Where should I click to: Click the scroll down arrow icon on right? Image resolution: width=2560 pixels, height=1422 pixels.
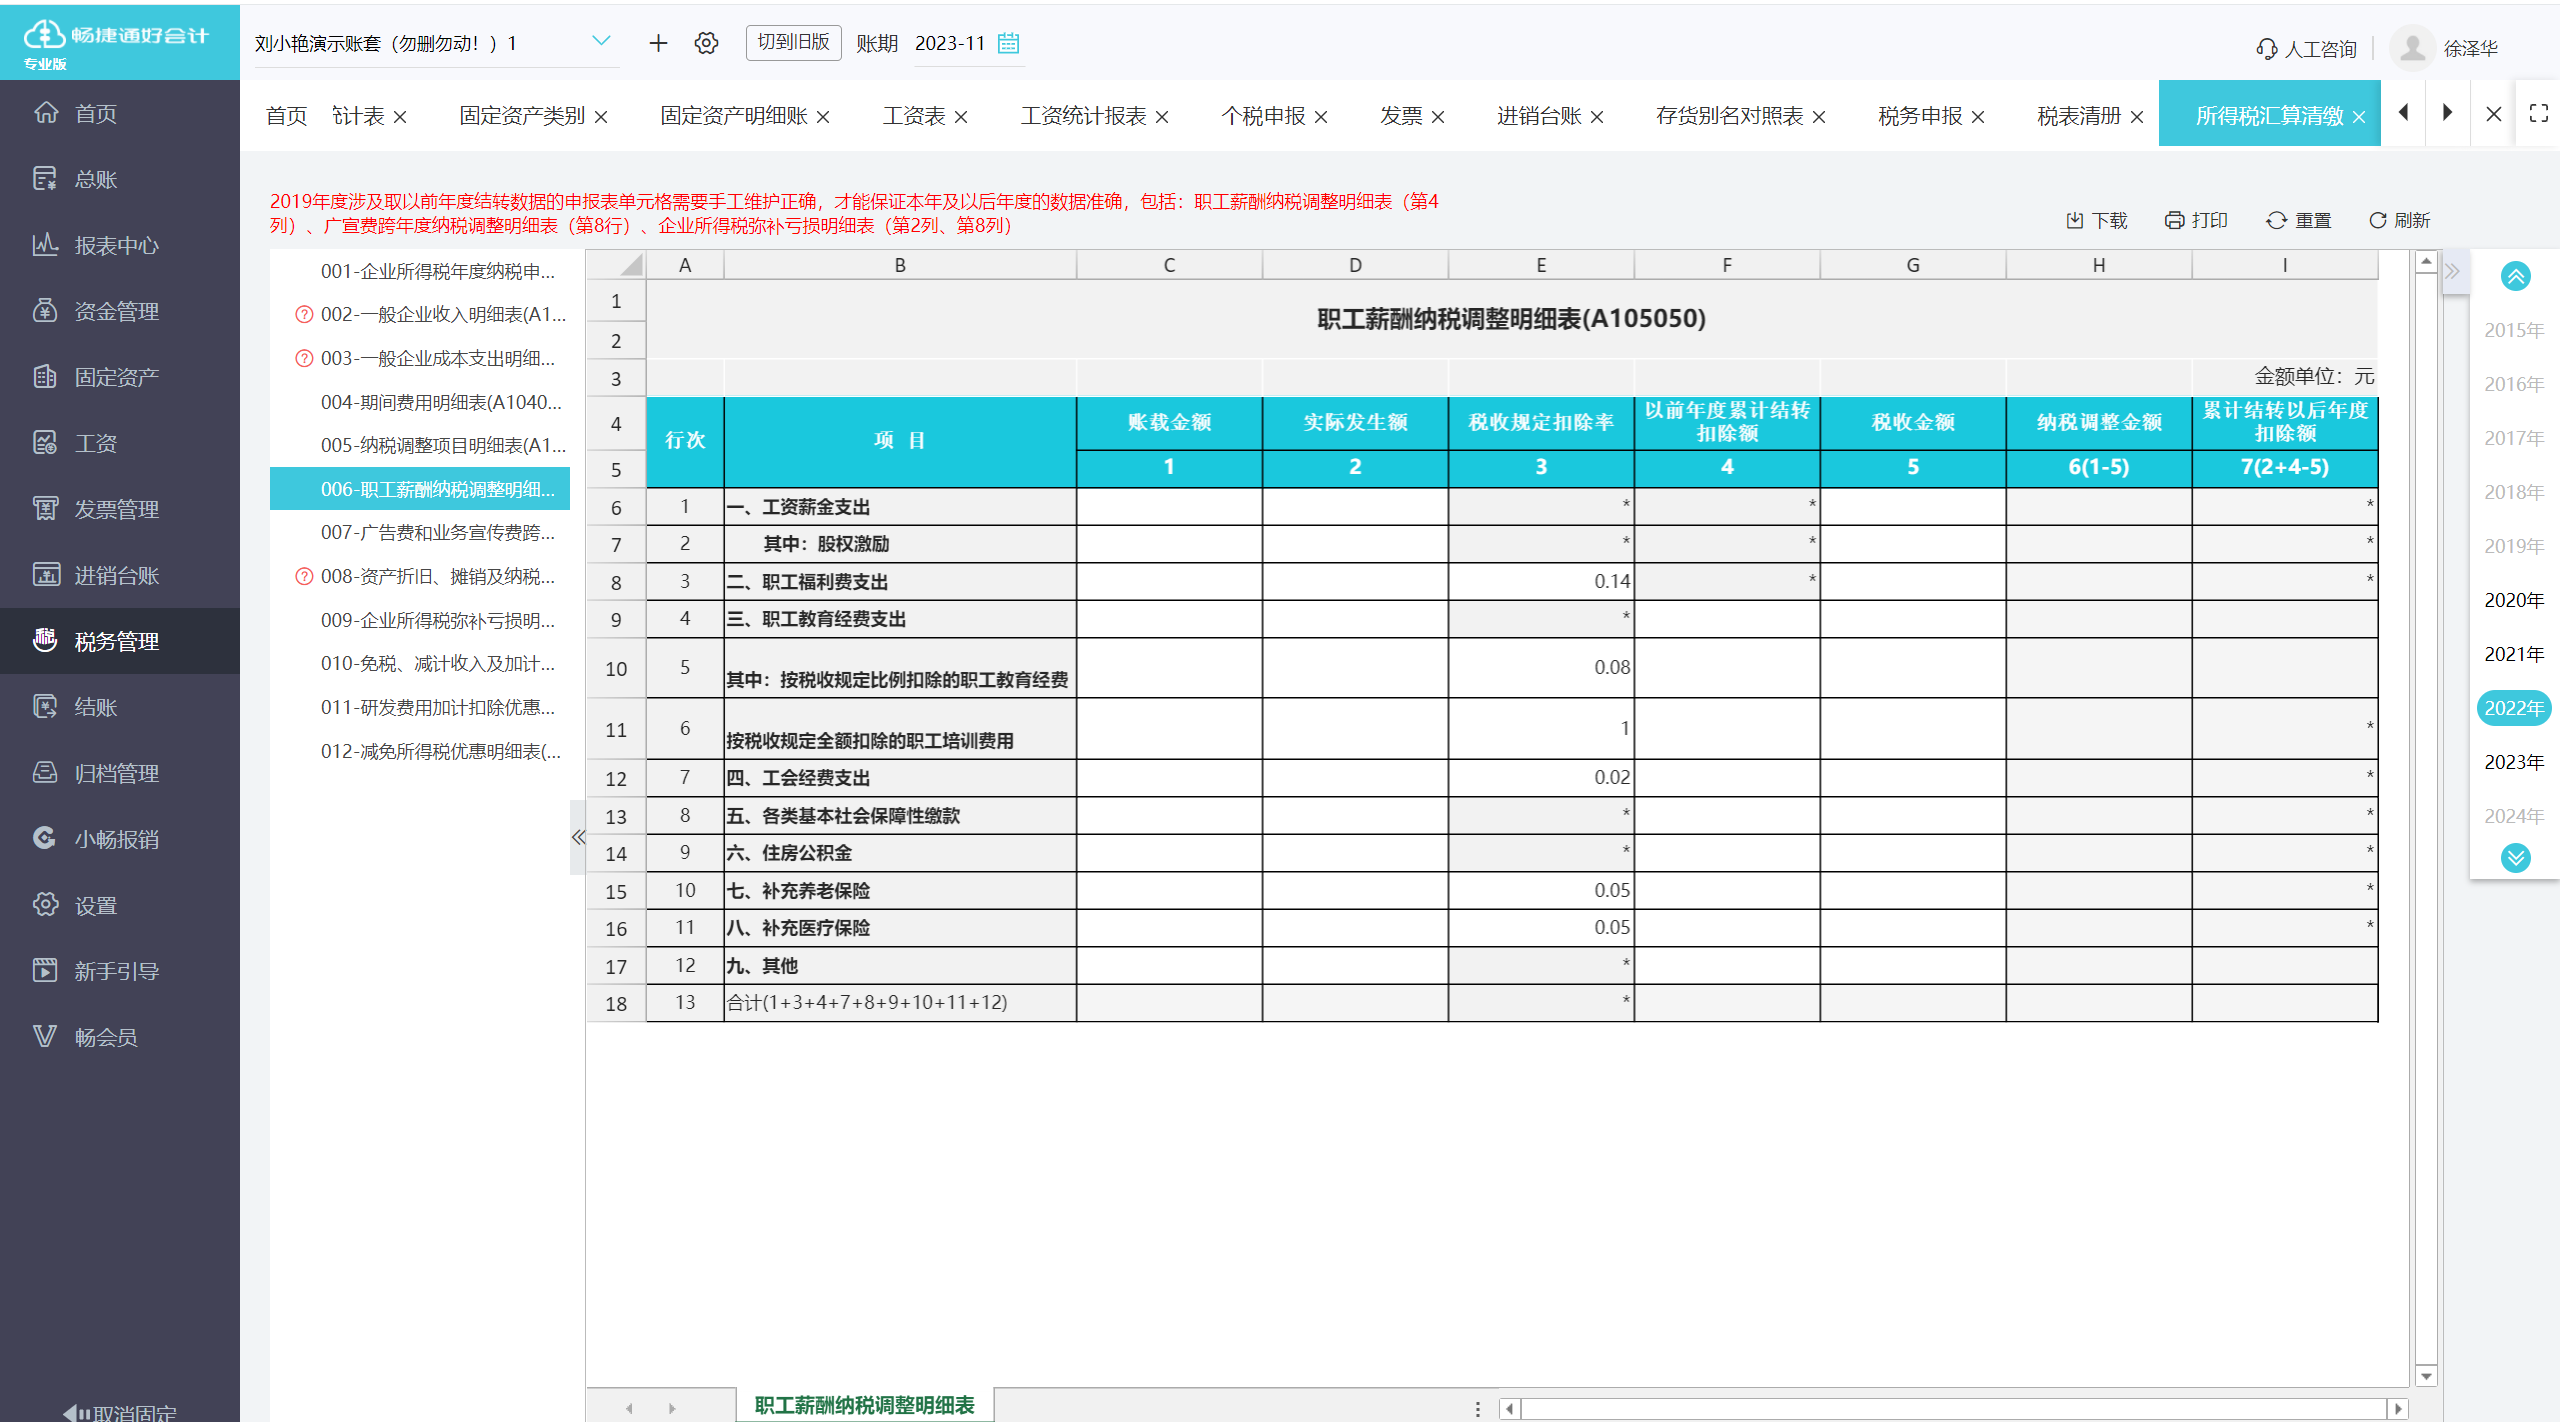point(2514,855)
